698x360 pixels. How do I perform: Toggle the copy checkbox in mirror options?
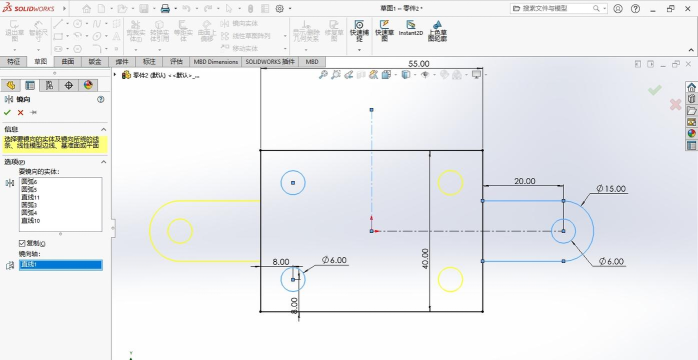(22, 243)
